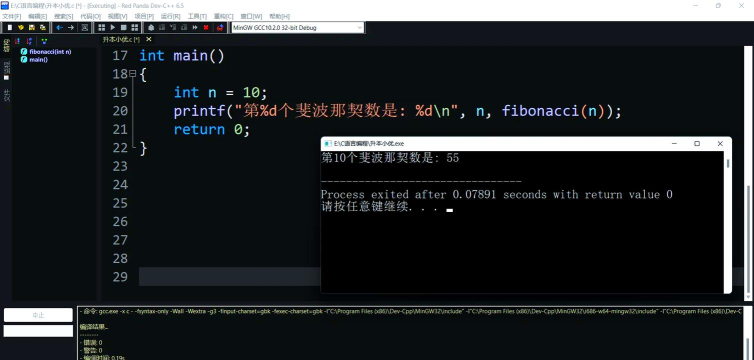
Task: Open the 文件[F] menu
Action: 12,16
